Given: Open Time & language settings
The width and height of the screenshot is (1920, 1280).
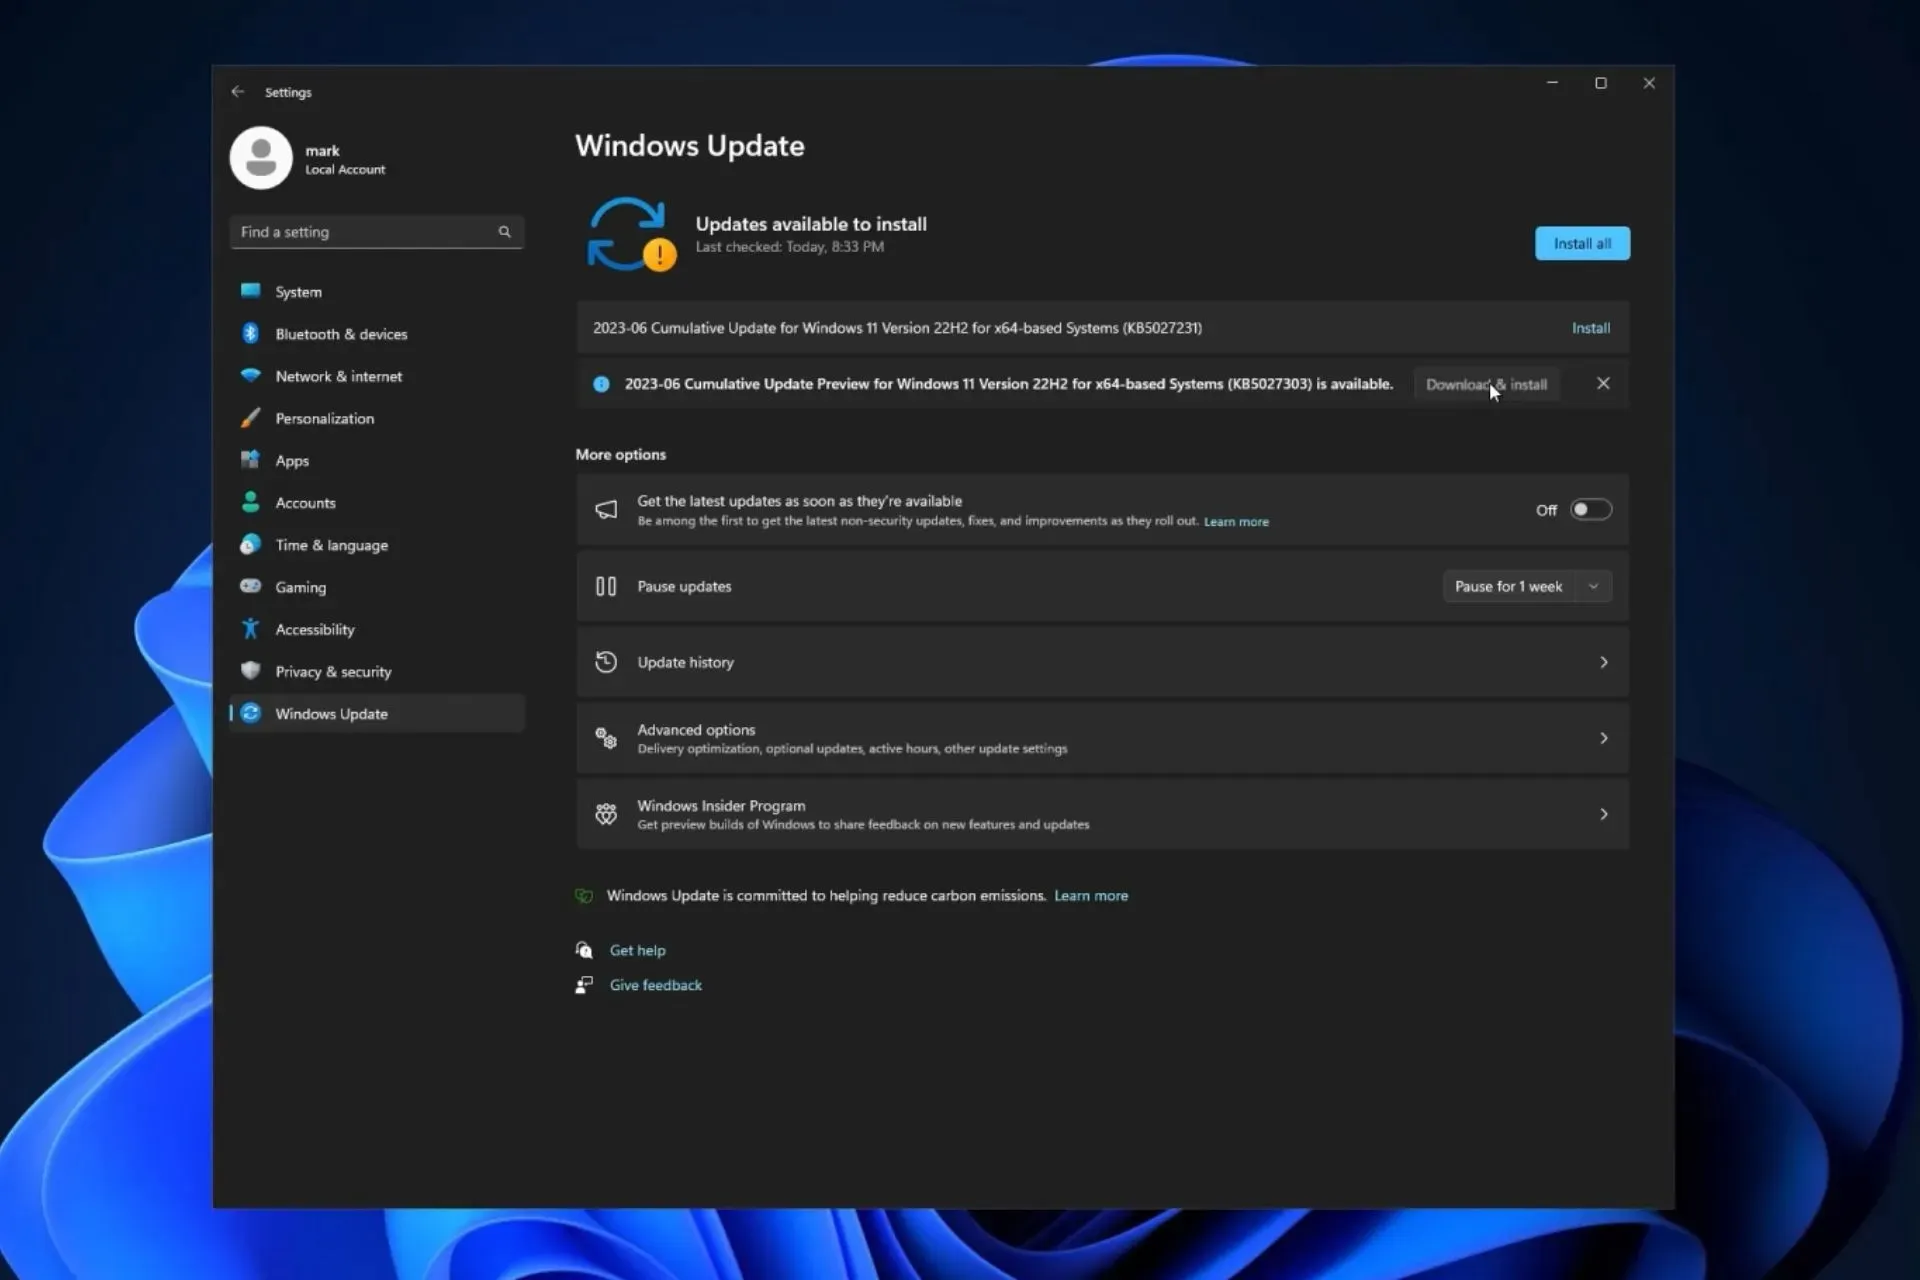Looking at the screenshot, I should [x=377, y=545].
